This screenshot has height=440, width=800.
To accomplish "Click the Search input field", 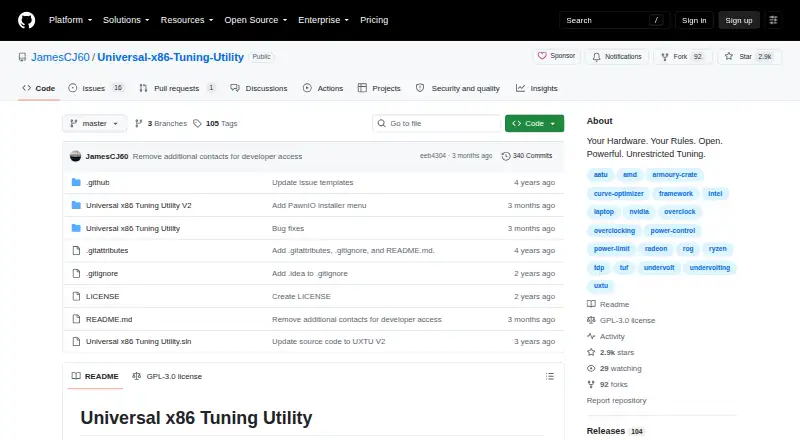I will pyautogui.click(x=614, y=20).
